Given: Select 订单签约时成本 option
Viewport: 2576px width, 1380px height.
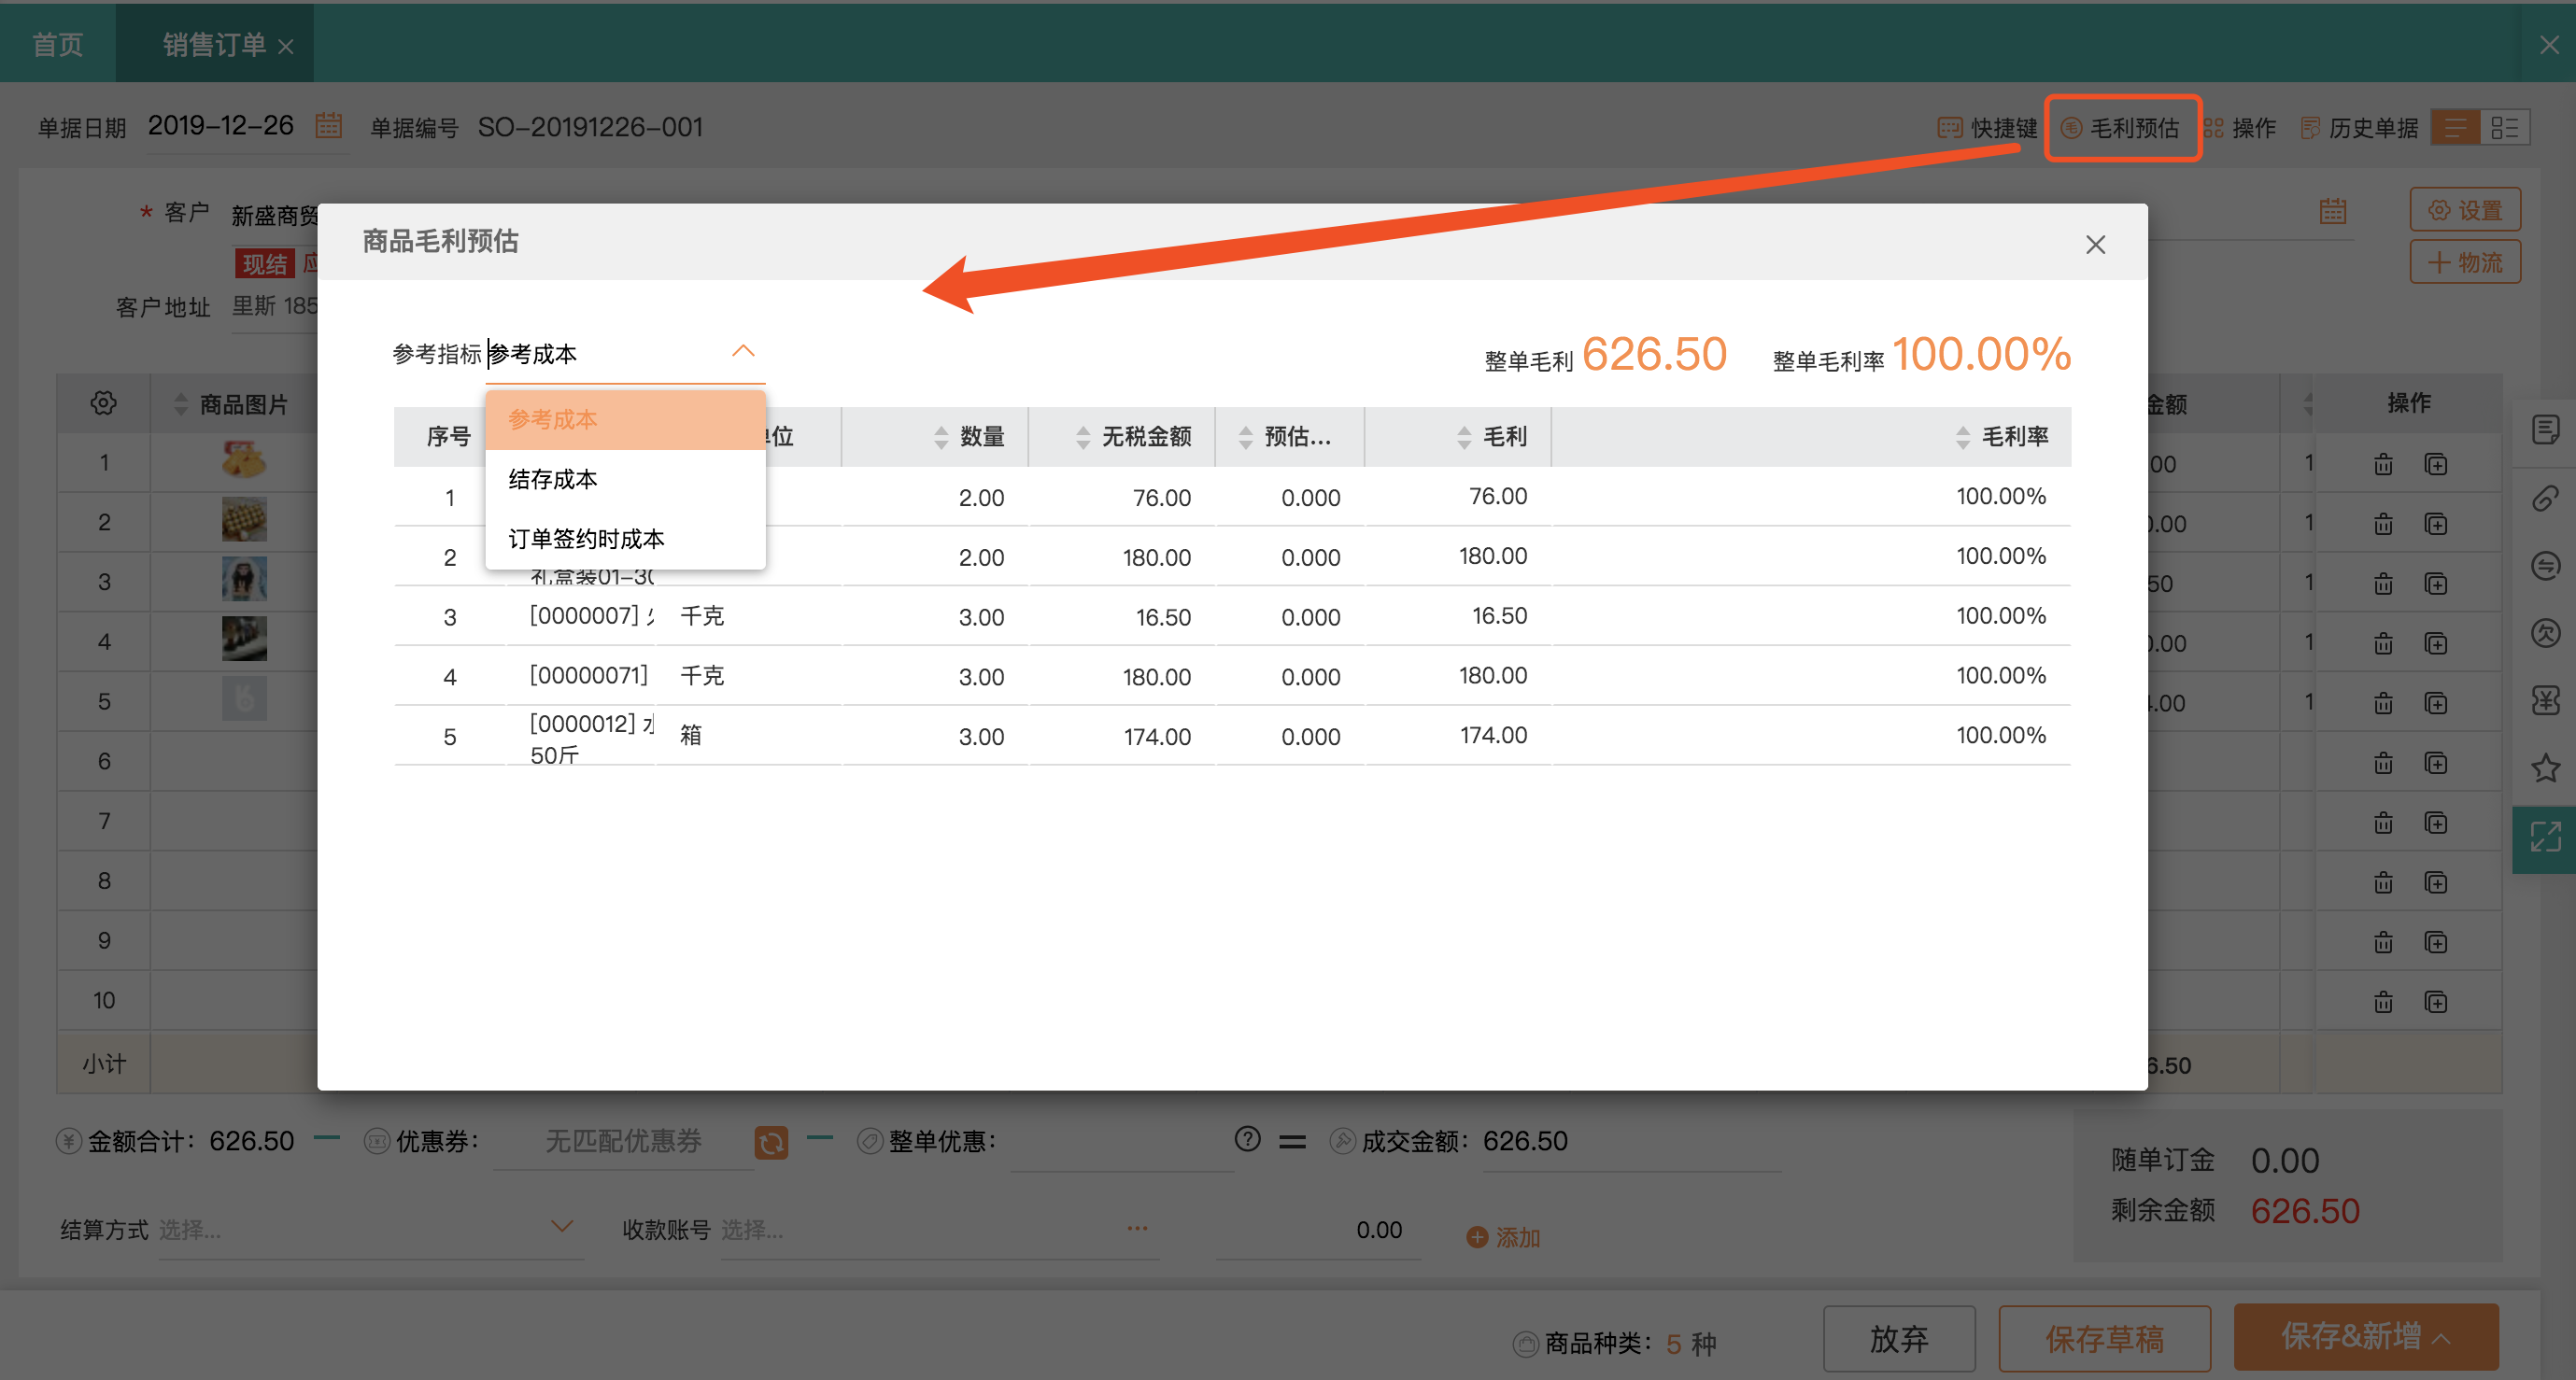Looking at the screenshot, I should [587, 537].
